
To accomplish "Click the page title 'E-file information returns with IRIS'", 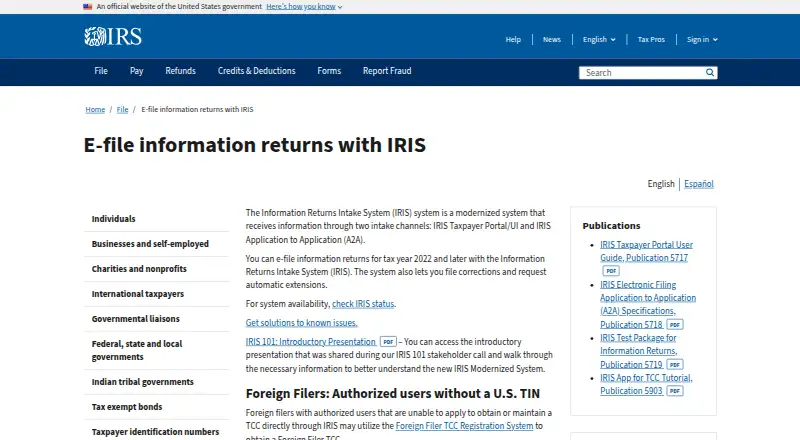I will click(x=255, y=145).
